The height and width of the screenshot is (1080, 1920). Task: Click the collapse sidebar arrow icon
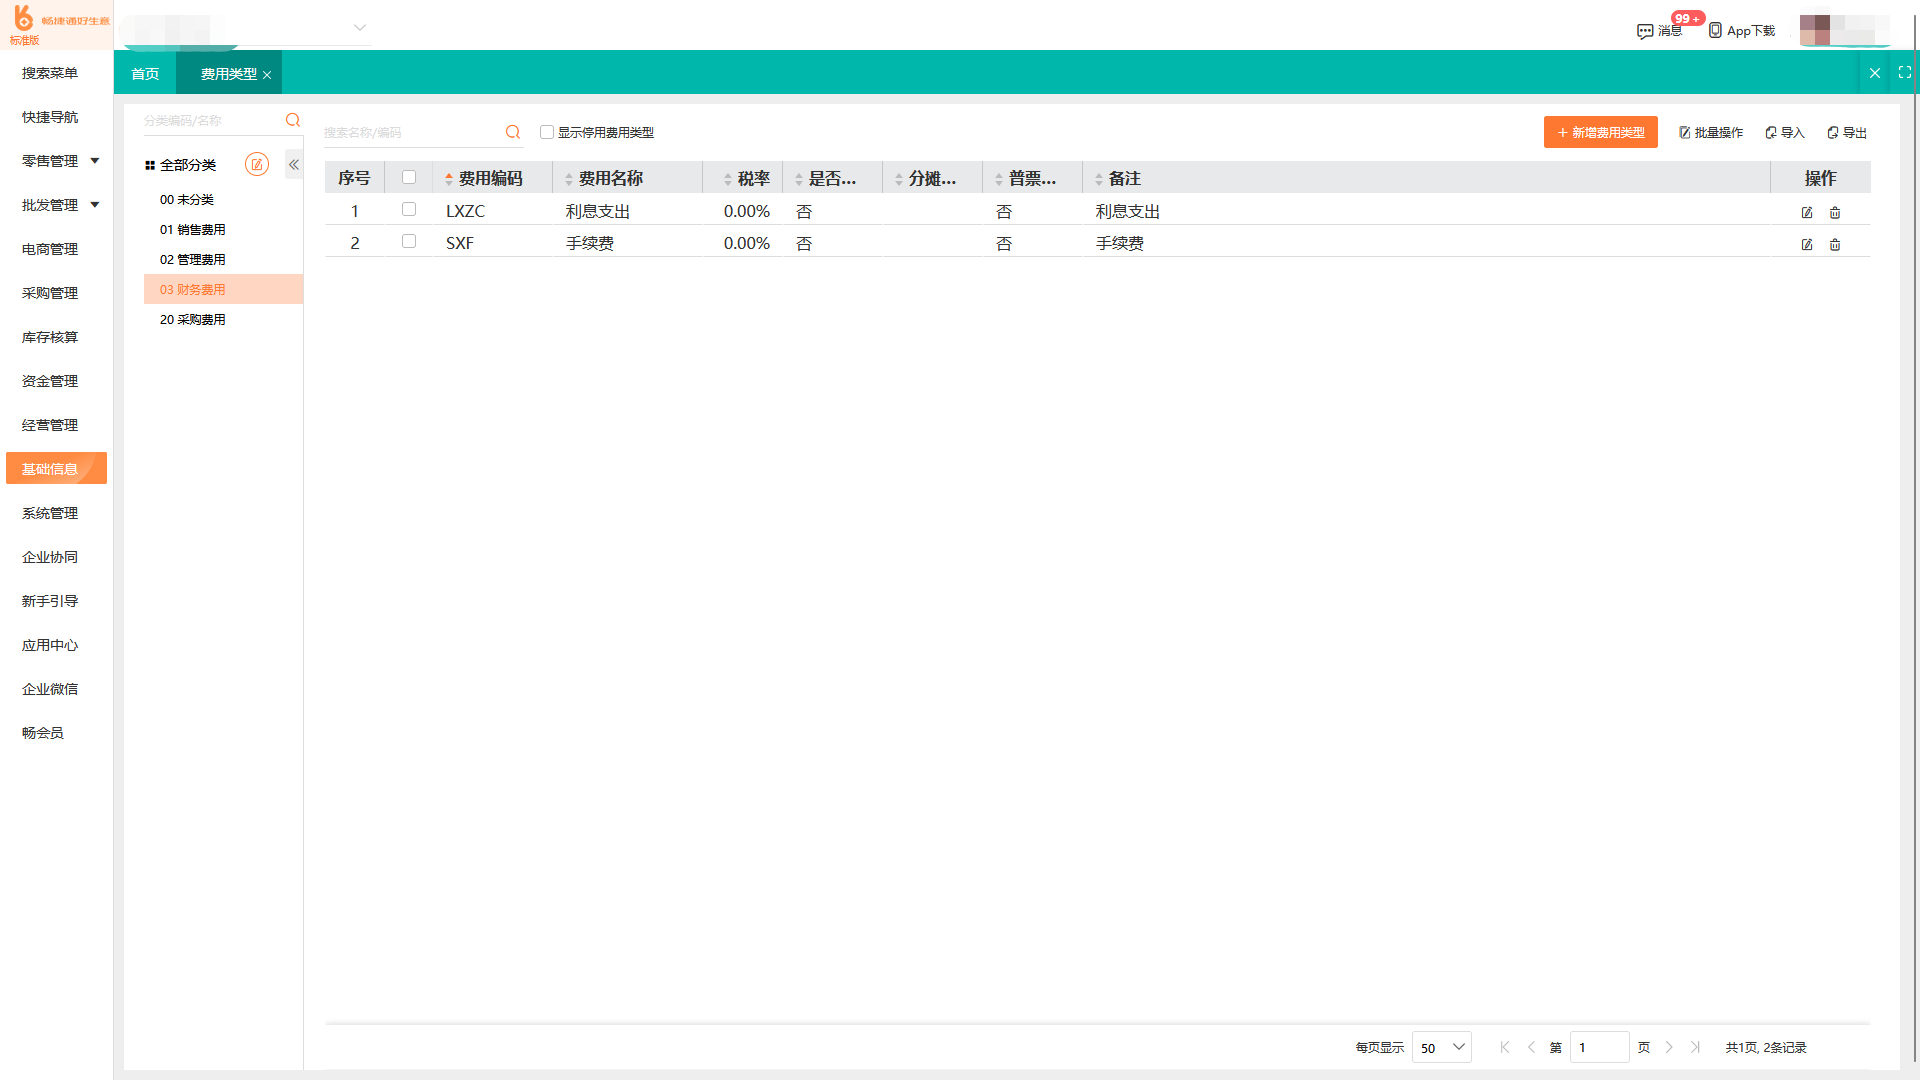point(293,164)
